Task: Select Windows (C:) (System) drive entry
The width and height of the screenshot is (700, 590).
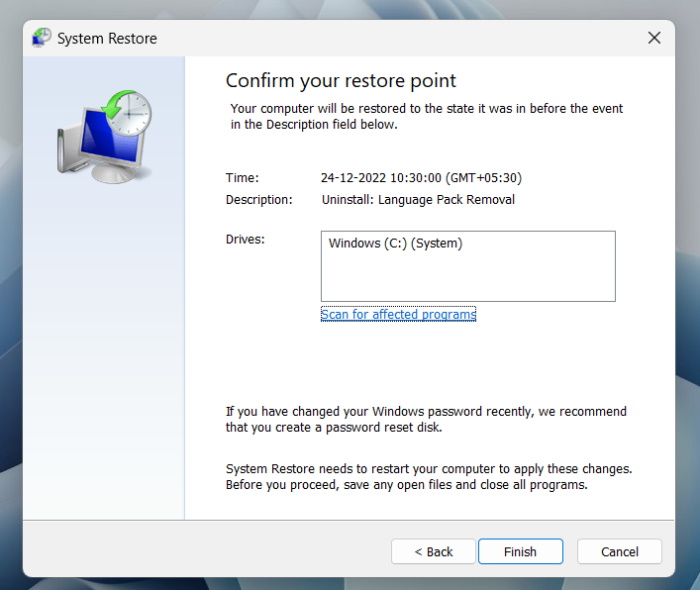Action: (395, 243)
